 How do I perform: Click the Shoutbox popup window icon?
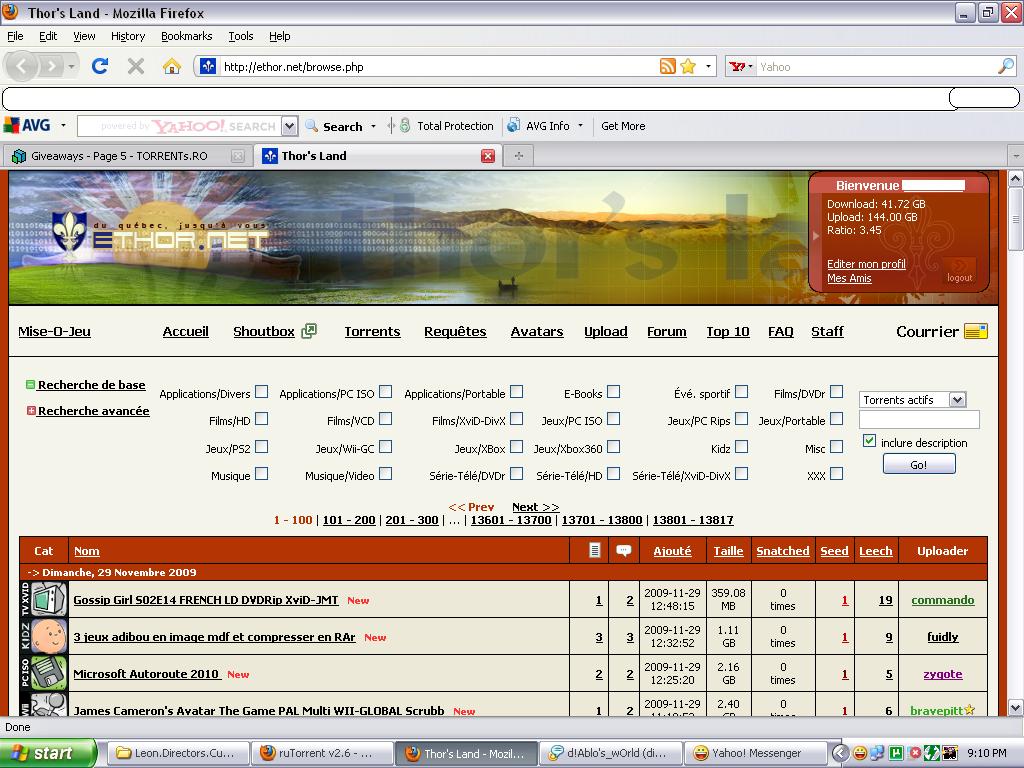(x=309, y=331)
